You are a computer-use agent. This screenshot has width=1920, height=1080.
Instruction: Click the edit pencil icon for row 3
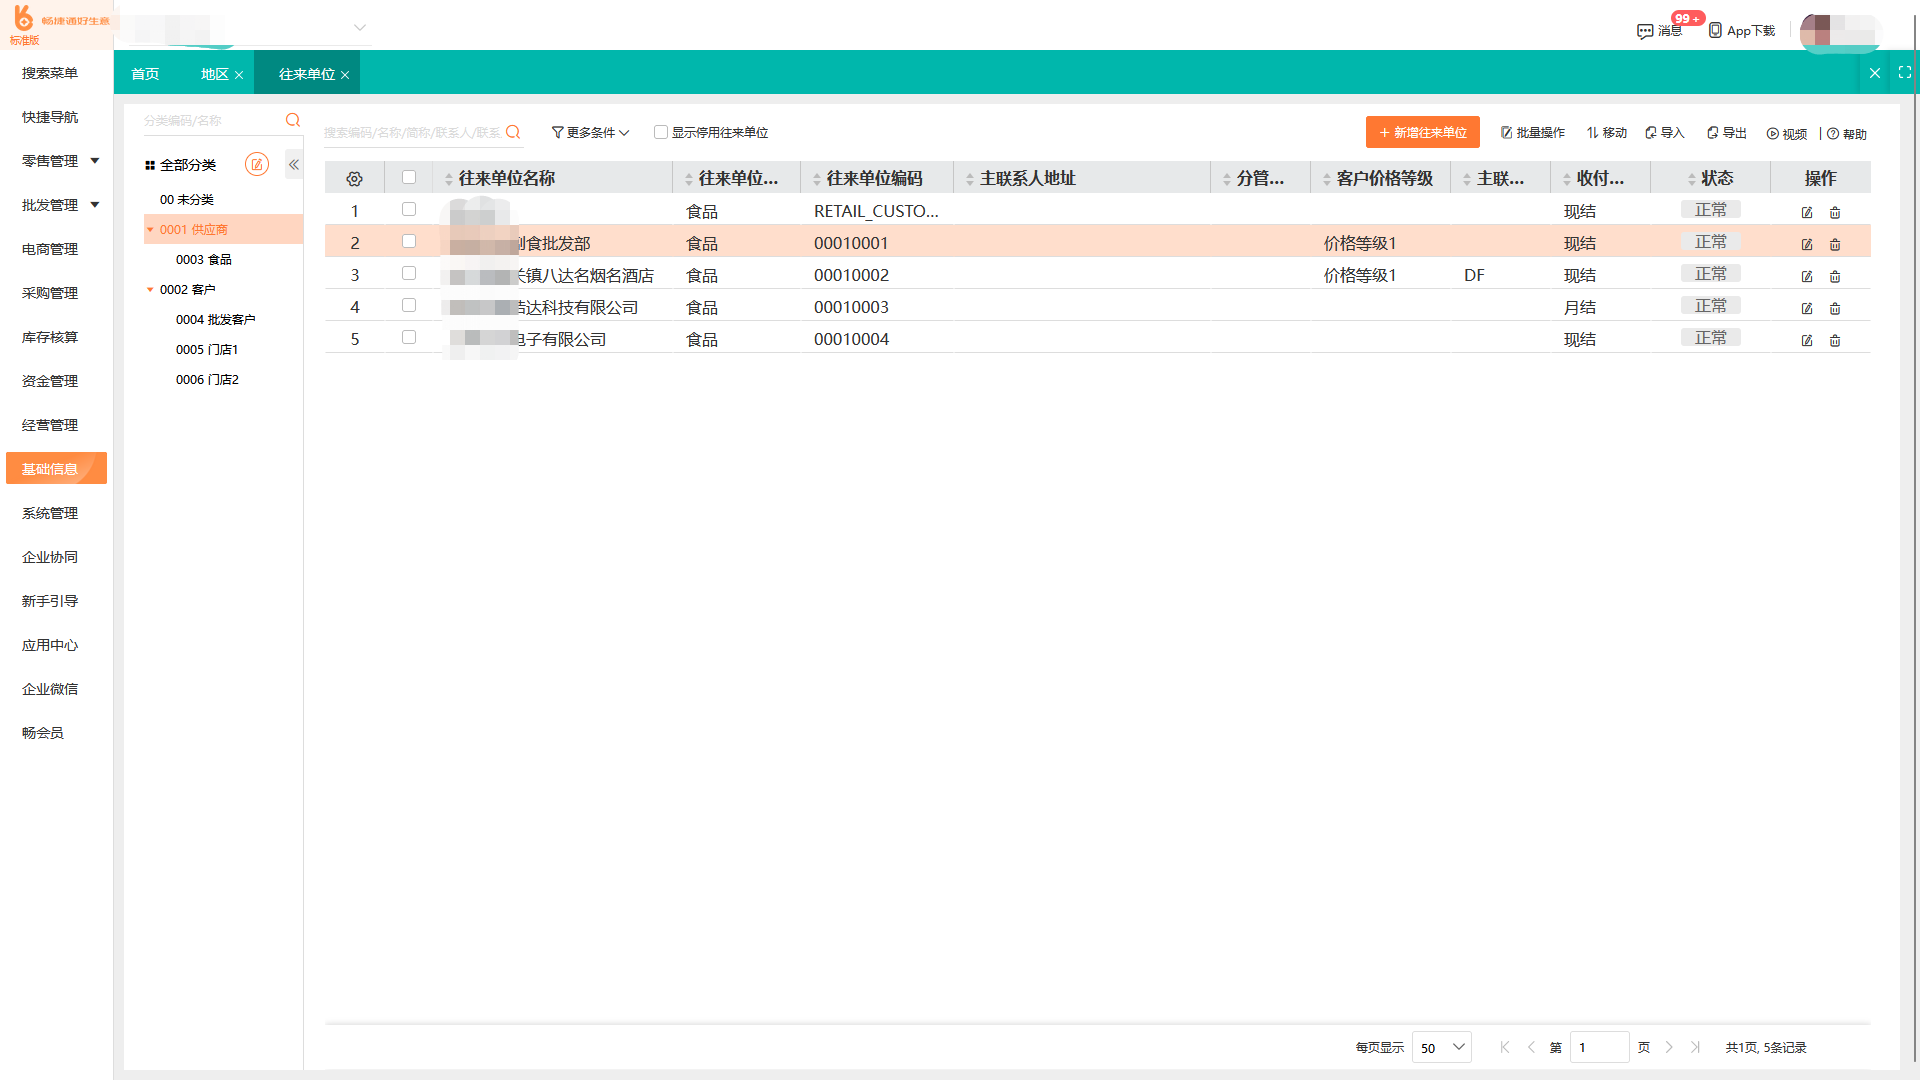click(x=1807, y=274)
